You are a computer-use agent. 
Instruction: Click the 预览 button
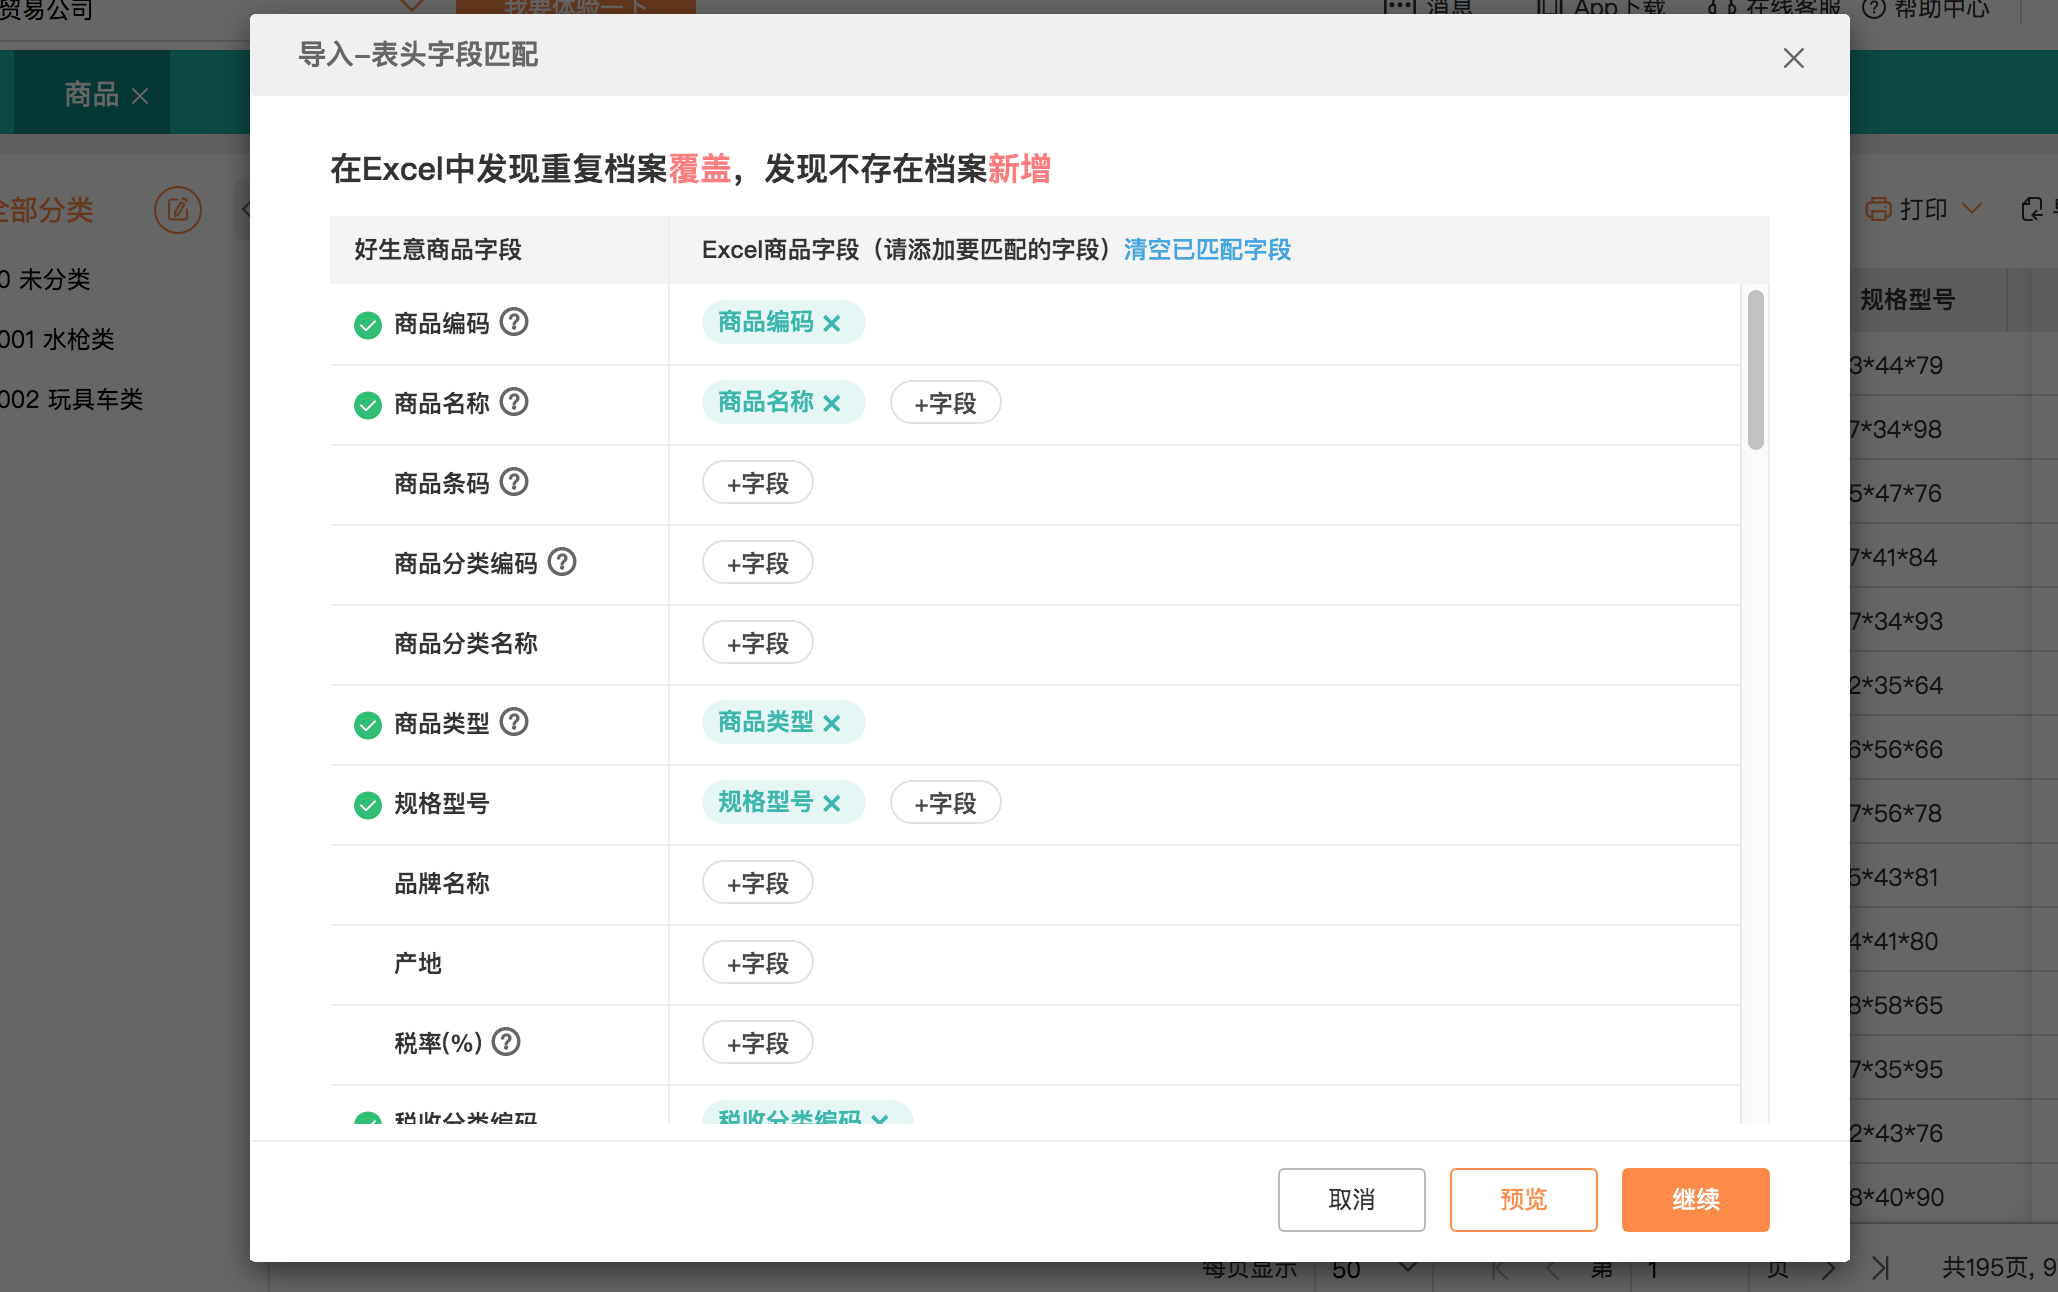coord(1524,1200)
